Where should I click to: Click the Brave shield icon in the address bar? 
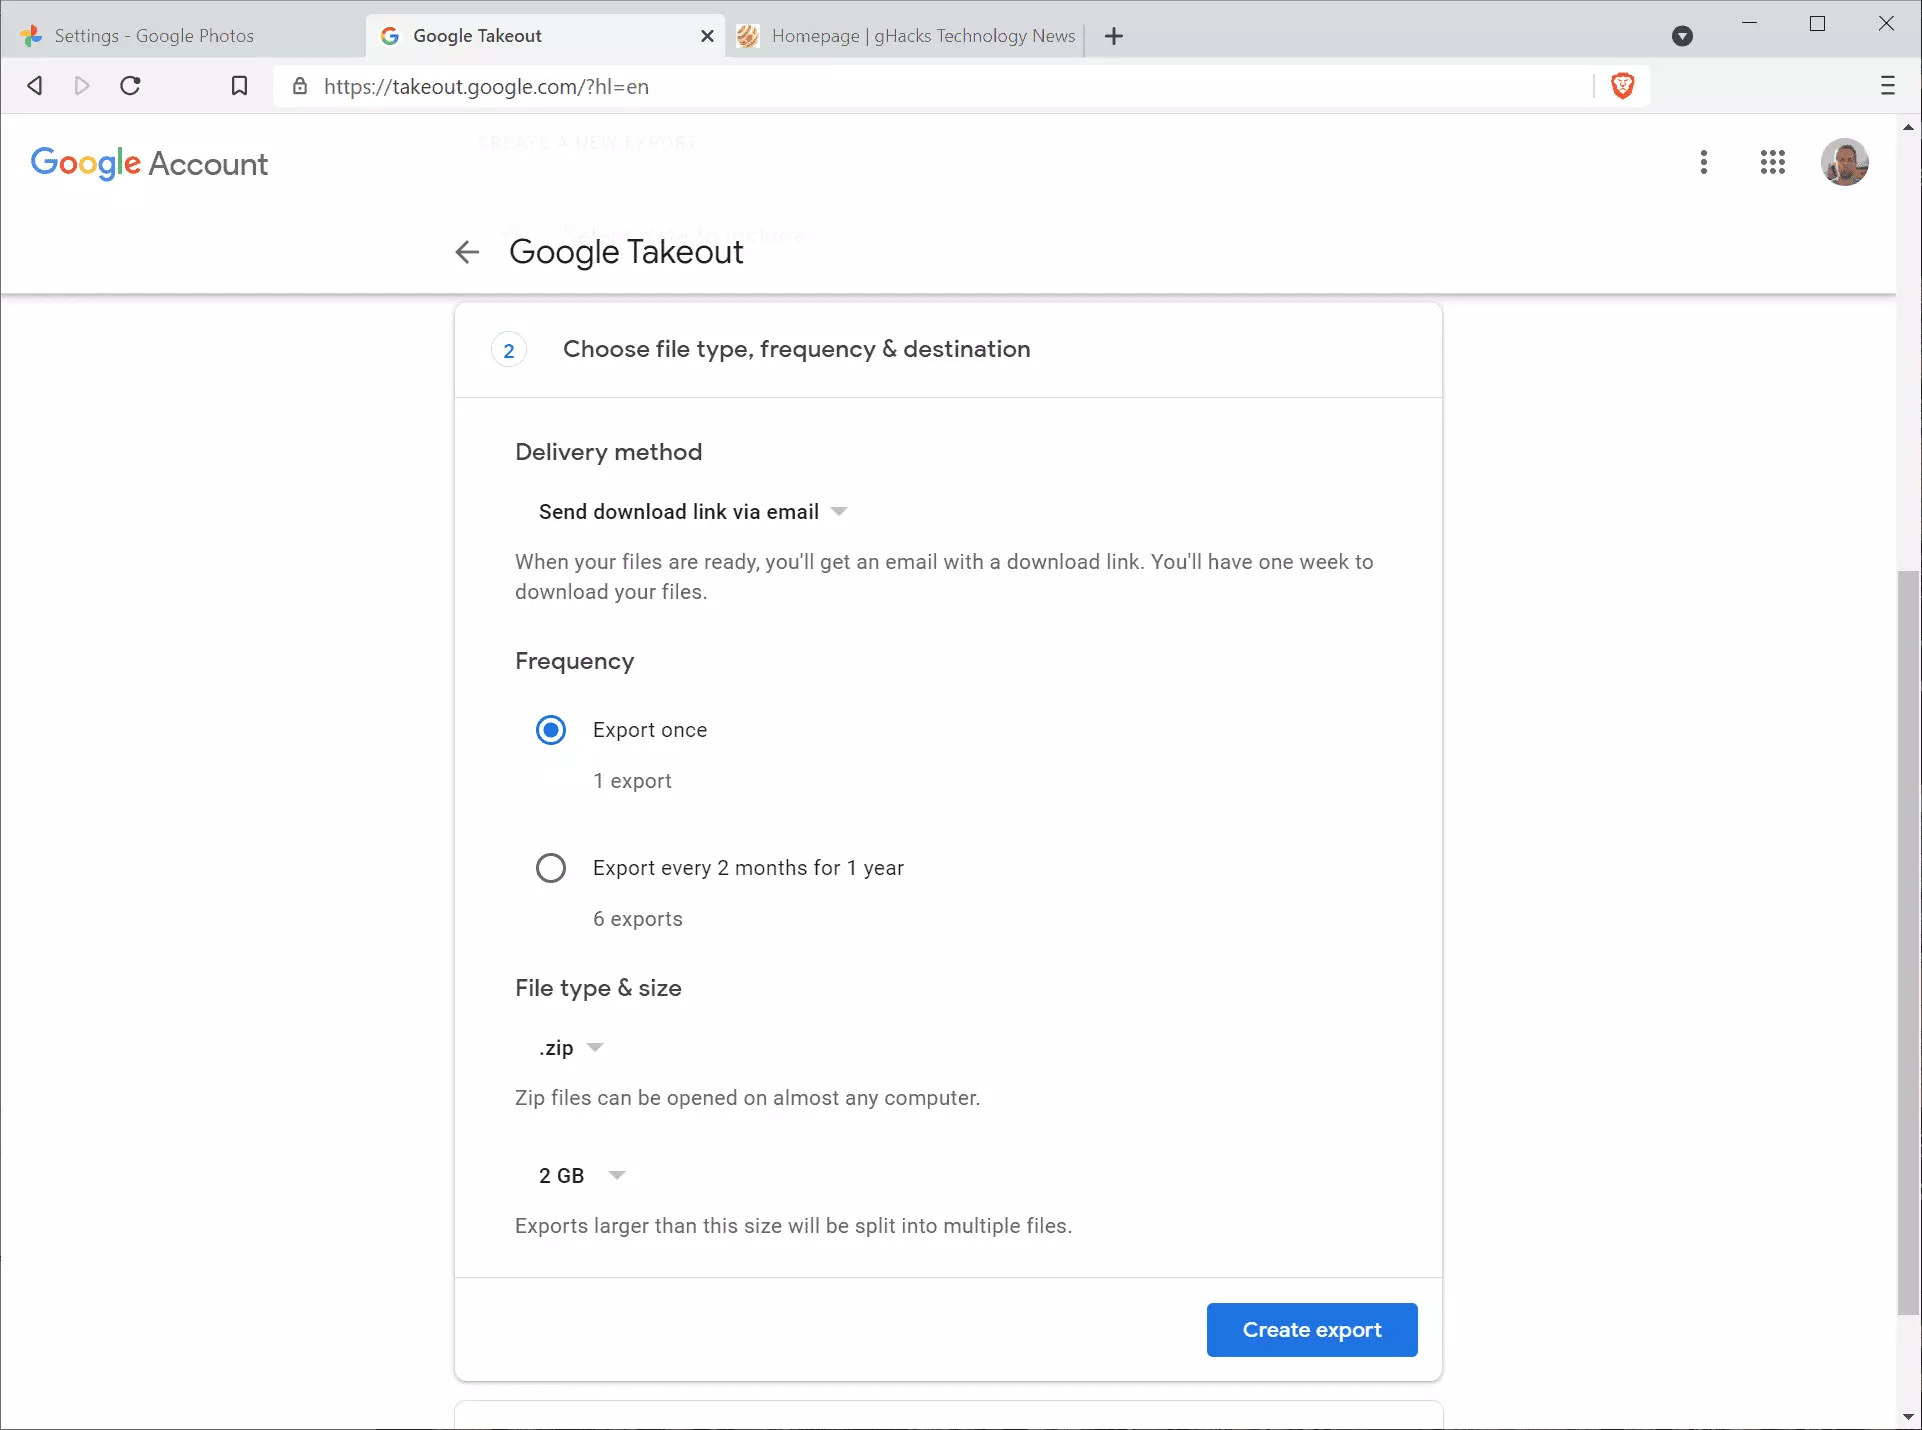[1622, 86]
